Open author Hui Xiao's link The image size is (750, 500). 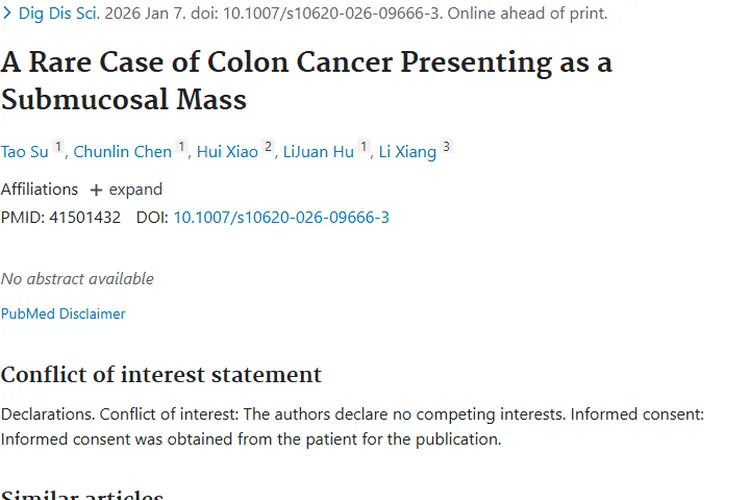coord(227,152)
